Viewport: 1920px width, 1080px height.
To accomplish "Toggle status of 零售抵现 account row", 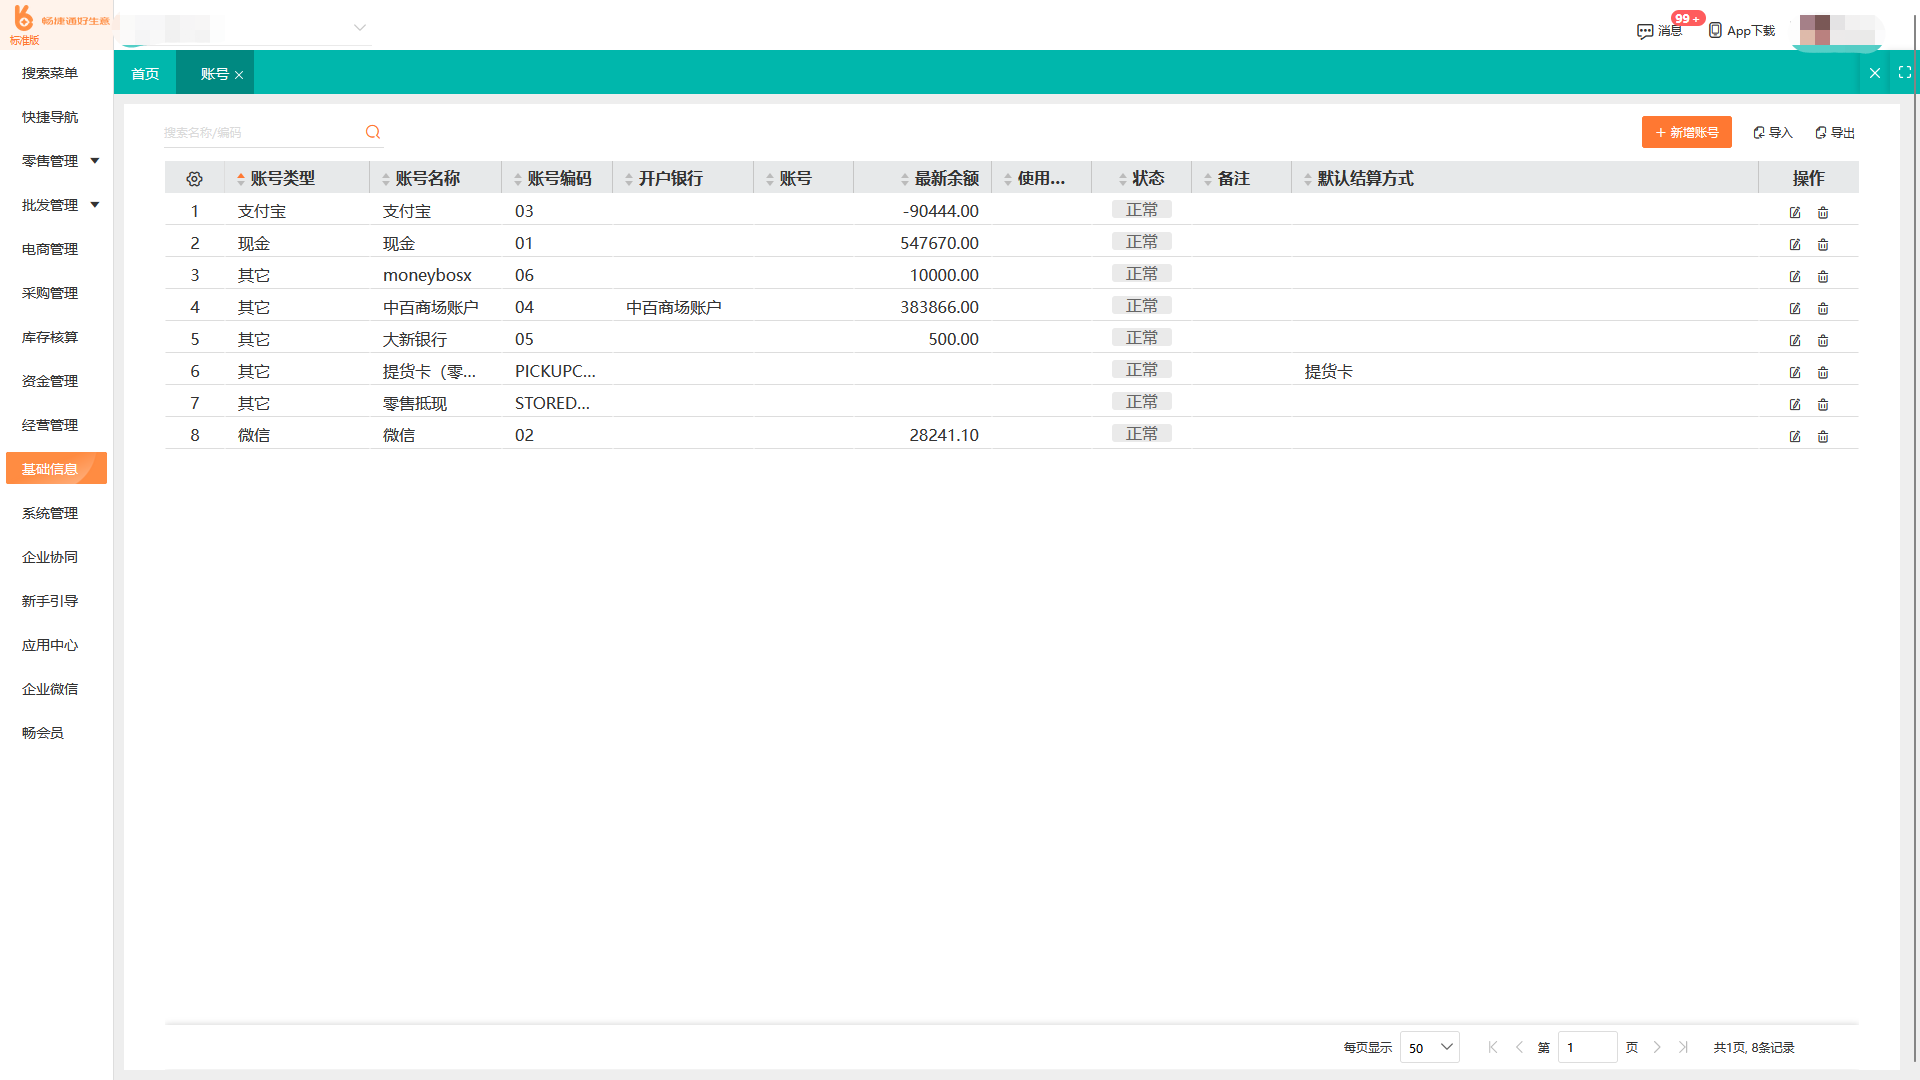I will [x=1142, y=402].
